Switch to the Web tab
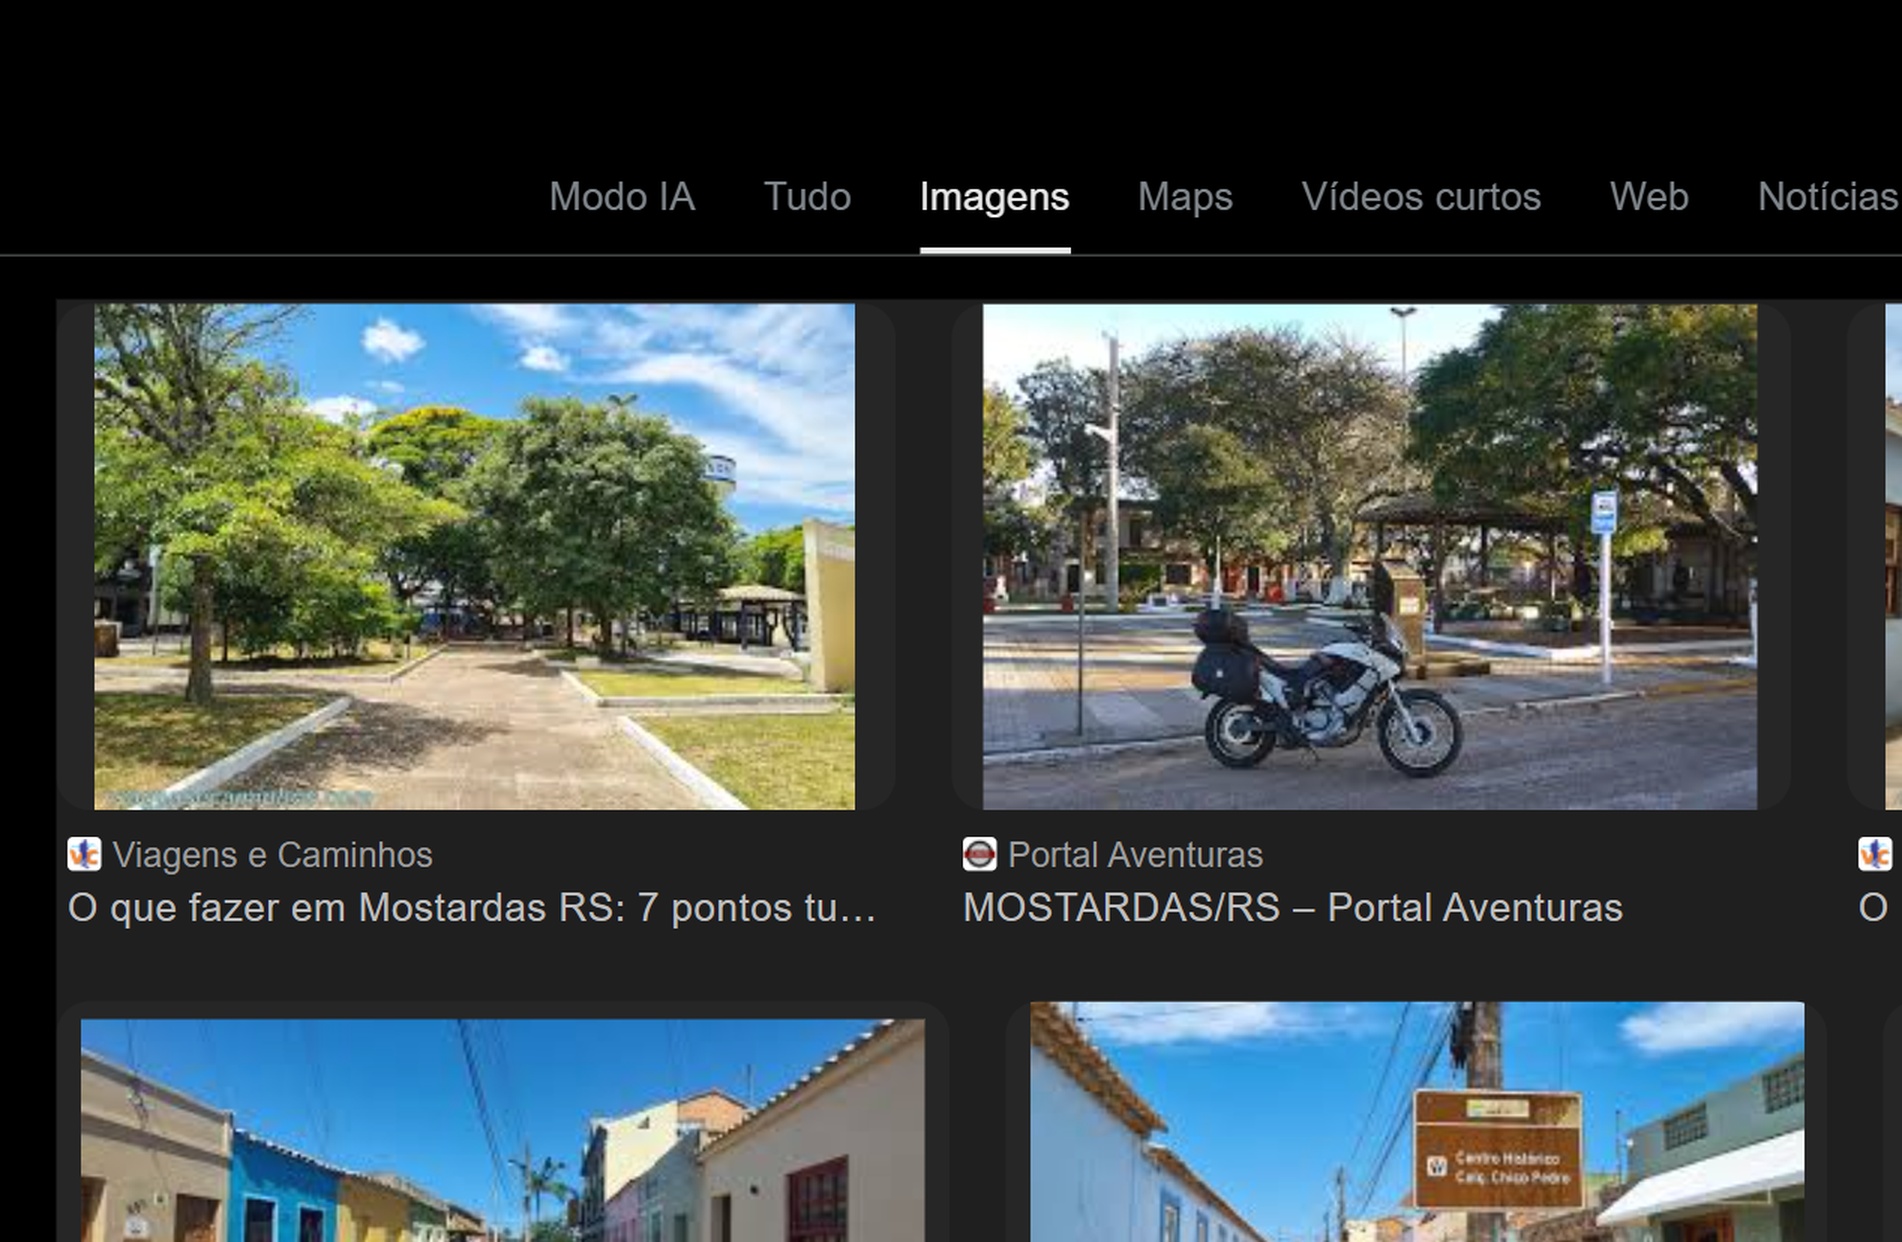This screenshot has height=1242, width=1902. click(x=1648, y=197)
